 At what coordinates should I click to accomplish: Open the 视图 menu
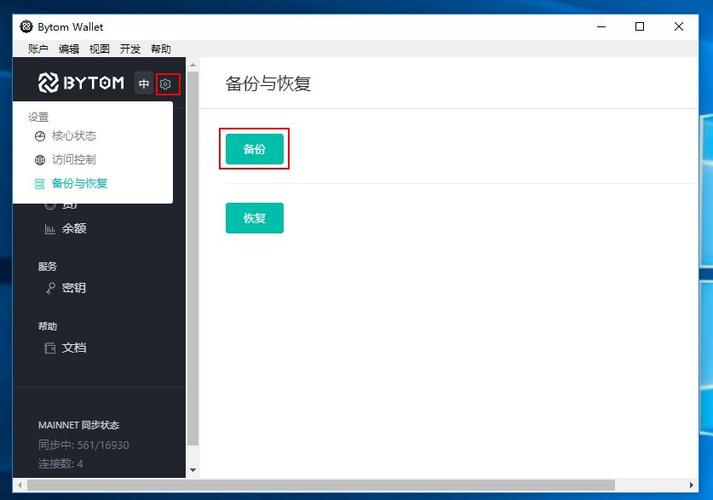pyautogui.click(x=99, y=49)
